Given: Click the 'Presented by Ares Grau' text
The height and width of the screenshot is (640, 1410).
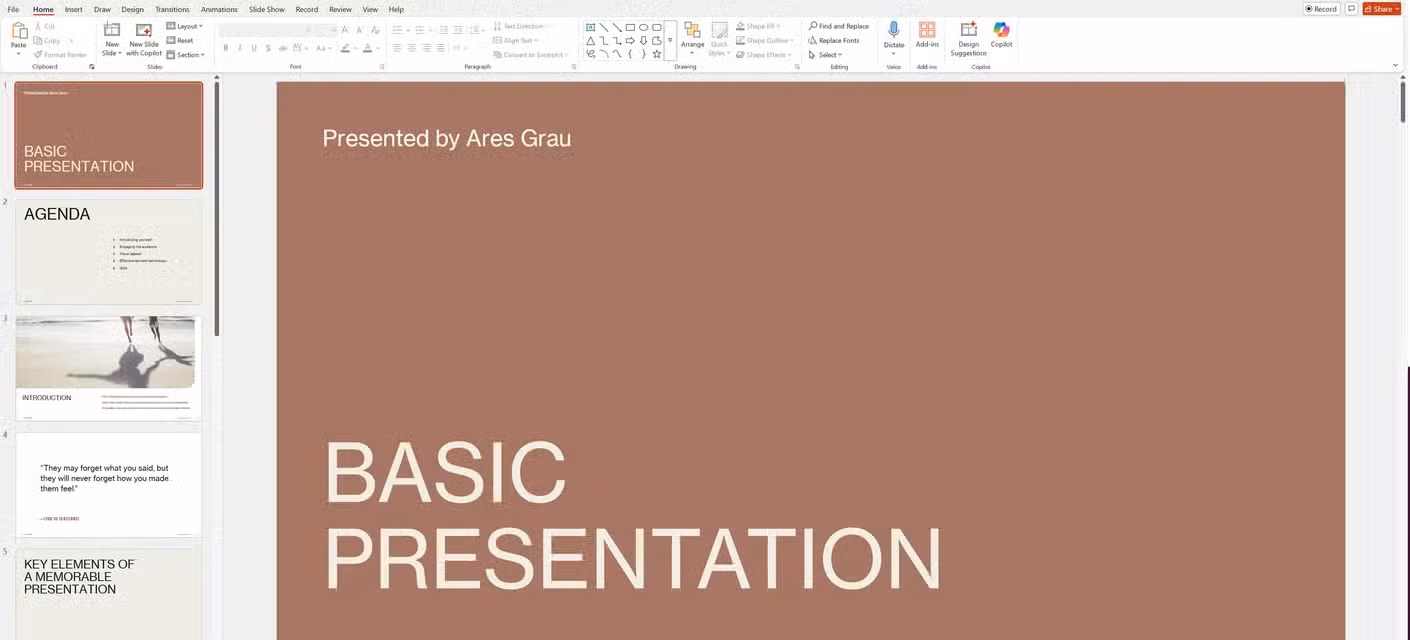Looking at the screenshot, I should [x=447, y=138].
